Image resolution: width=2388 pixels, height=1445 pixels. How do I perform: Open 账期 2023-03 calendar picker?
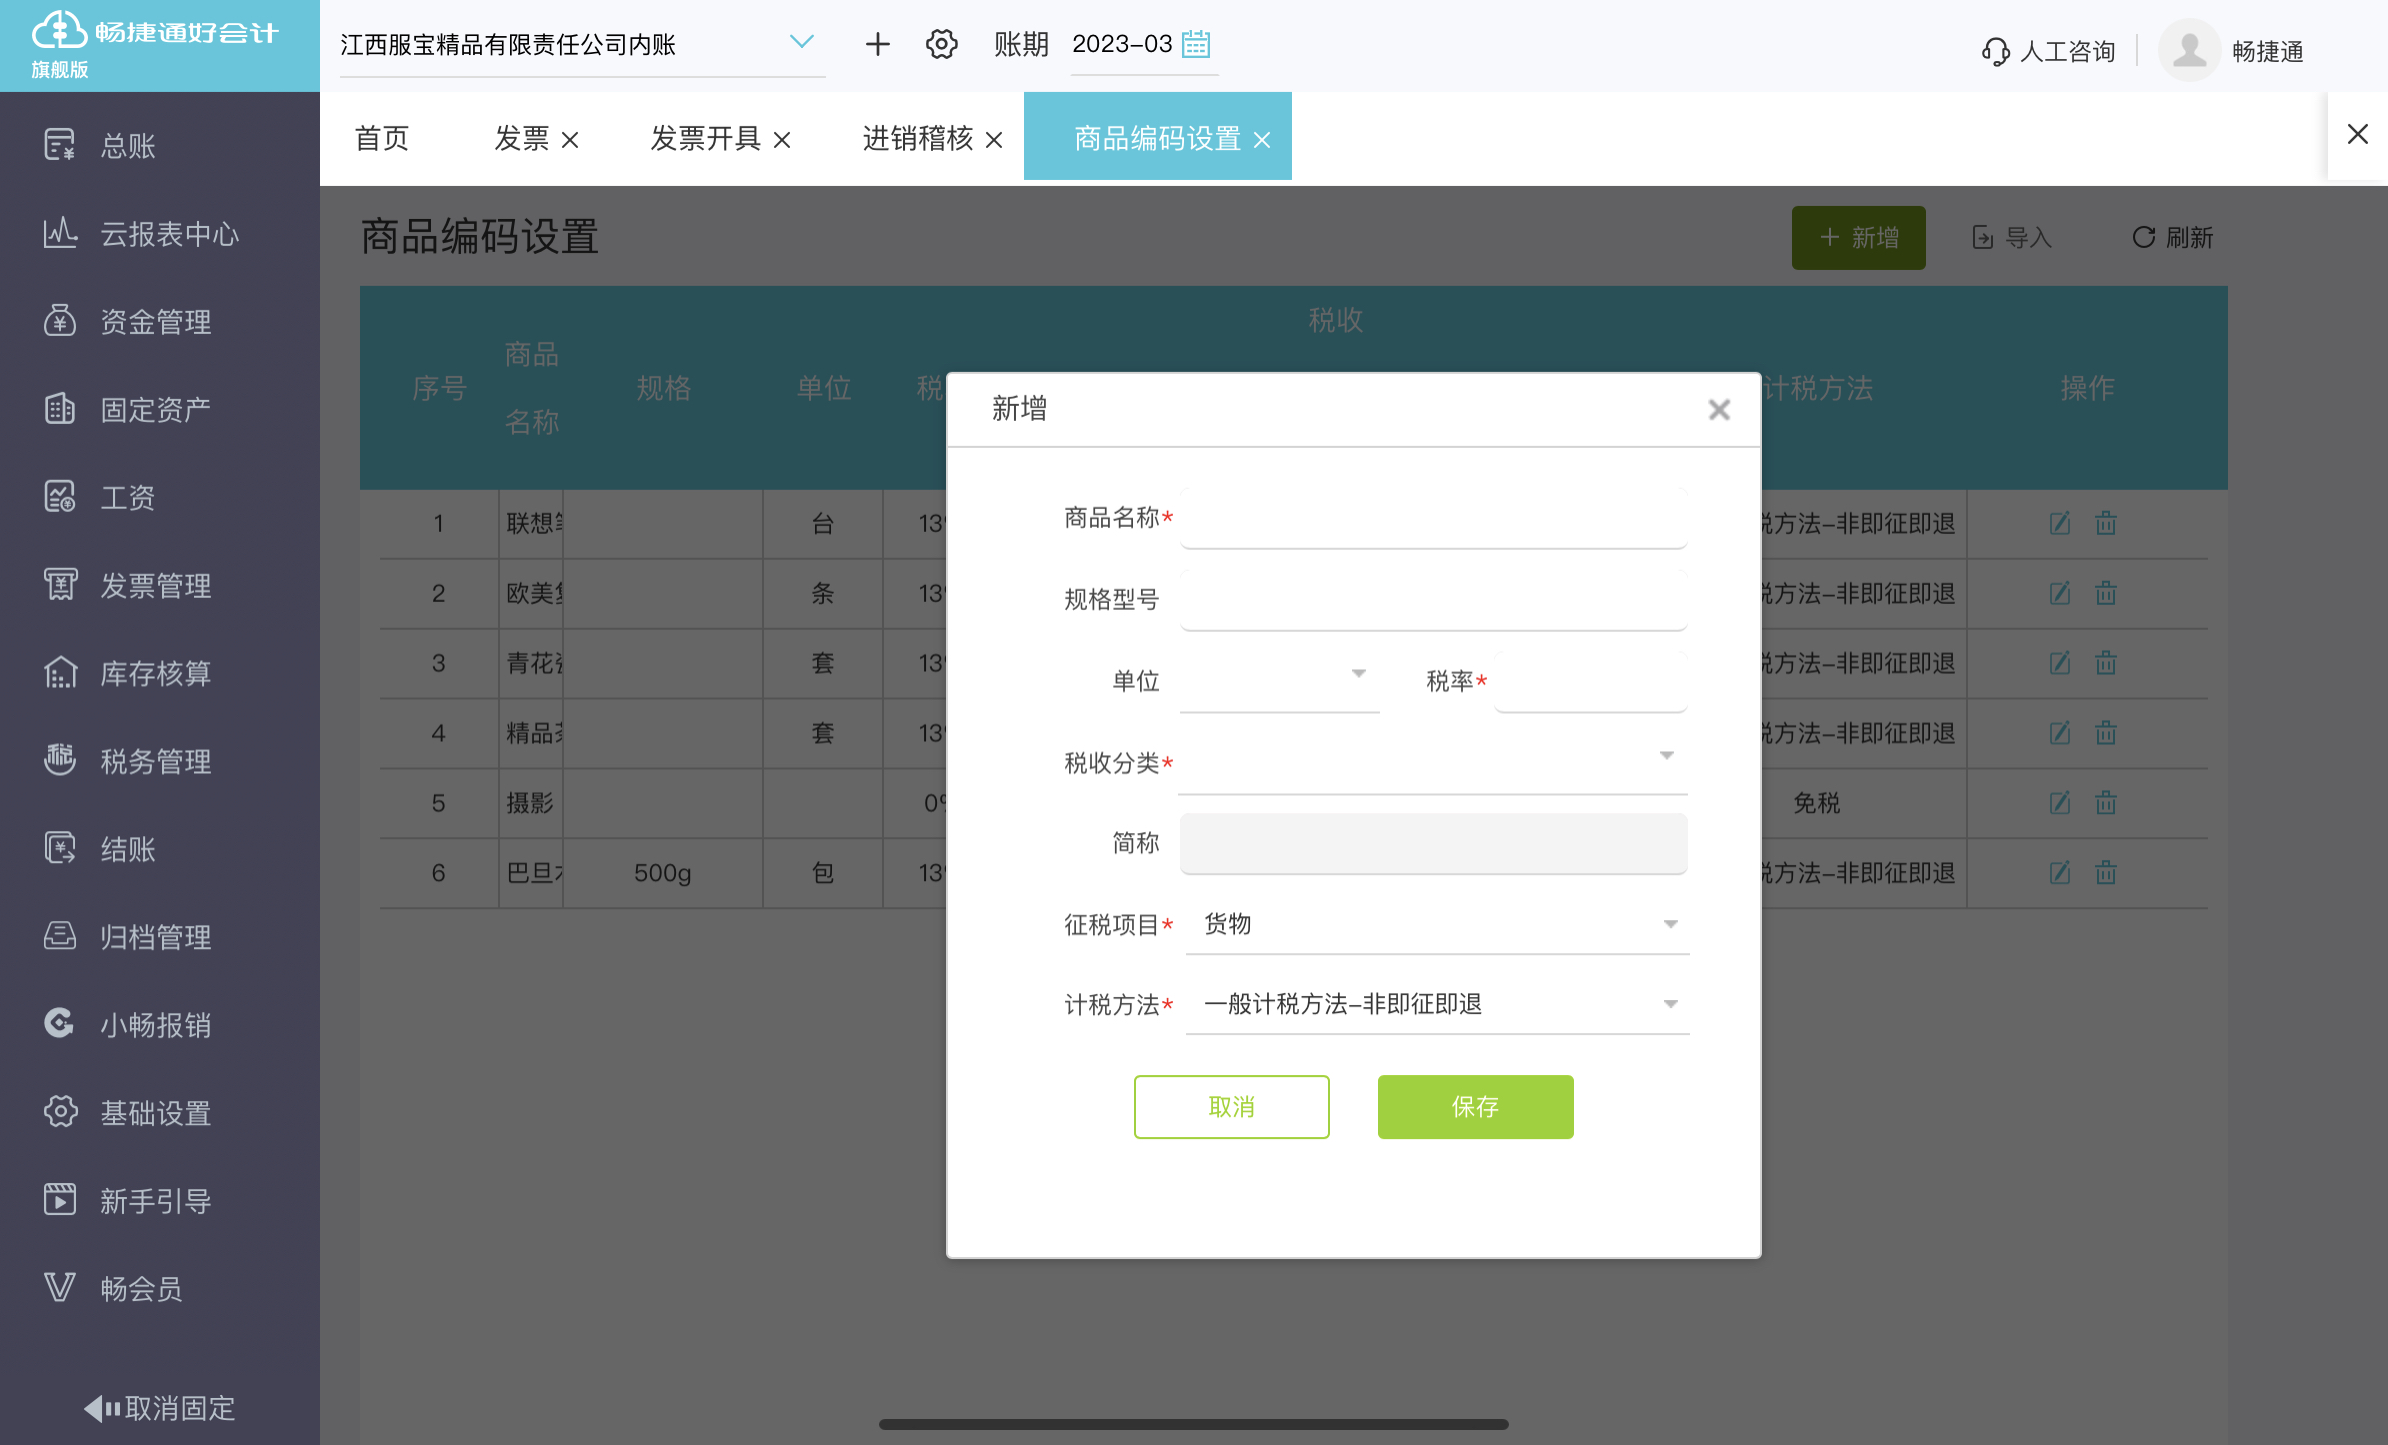(x=1196, y=46)
